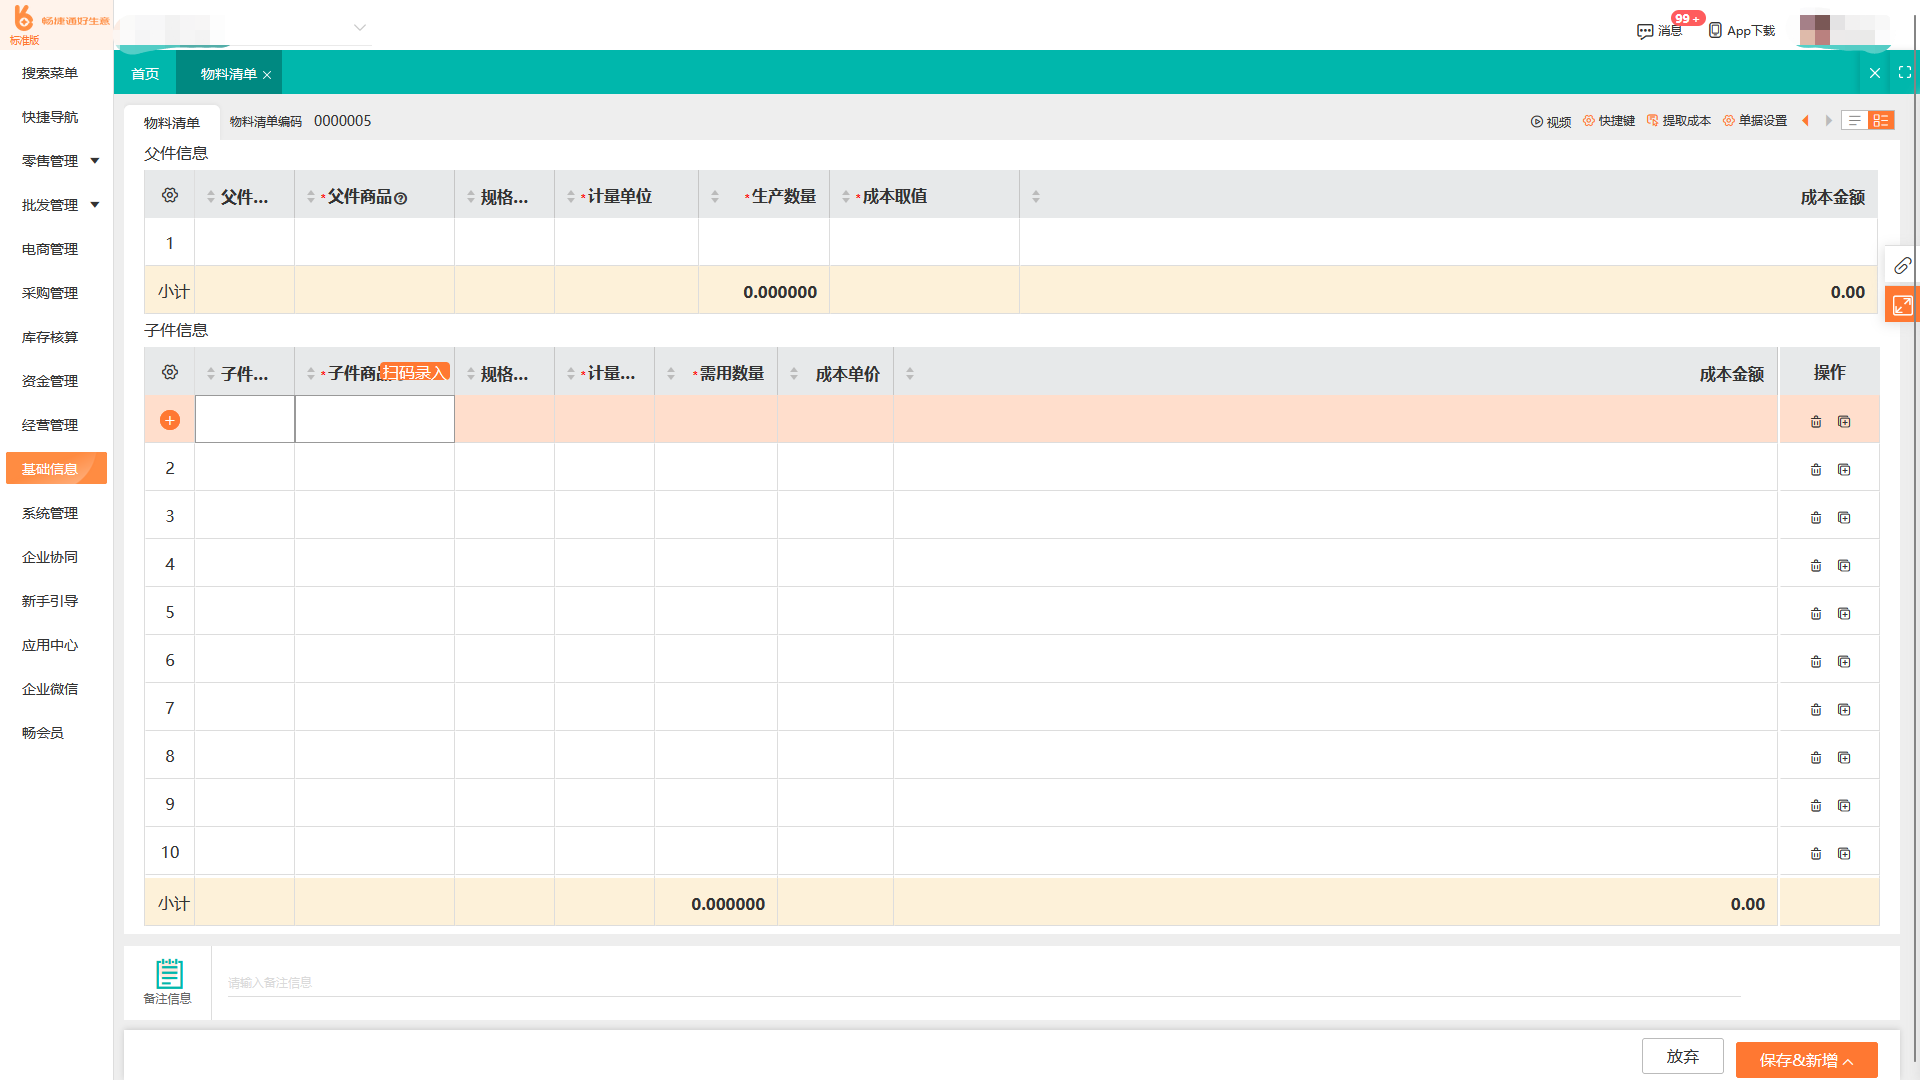Open the 基础信息 menu section
Viewport: 1920px width, 1080px height.
53,468
